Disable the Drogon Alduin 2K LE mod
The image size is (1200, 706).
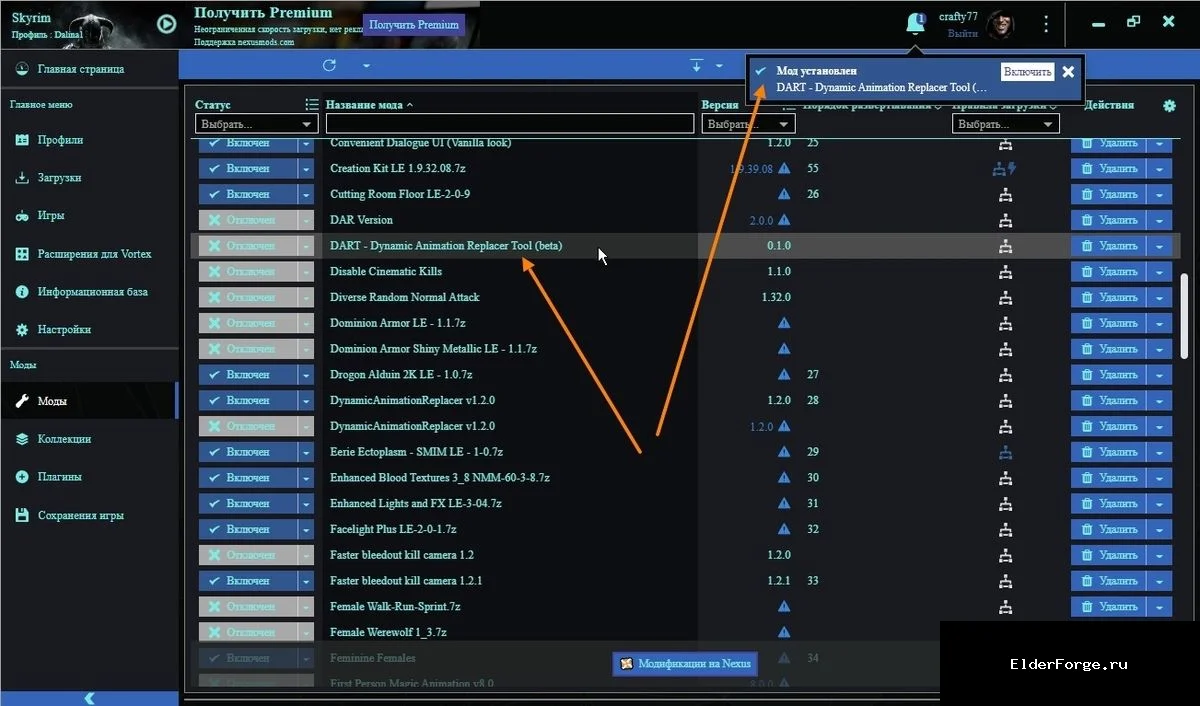click(248, 375)
